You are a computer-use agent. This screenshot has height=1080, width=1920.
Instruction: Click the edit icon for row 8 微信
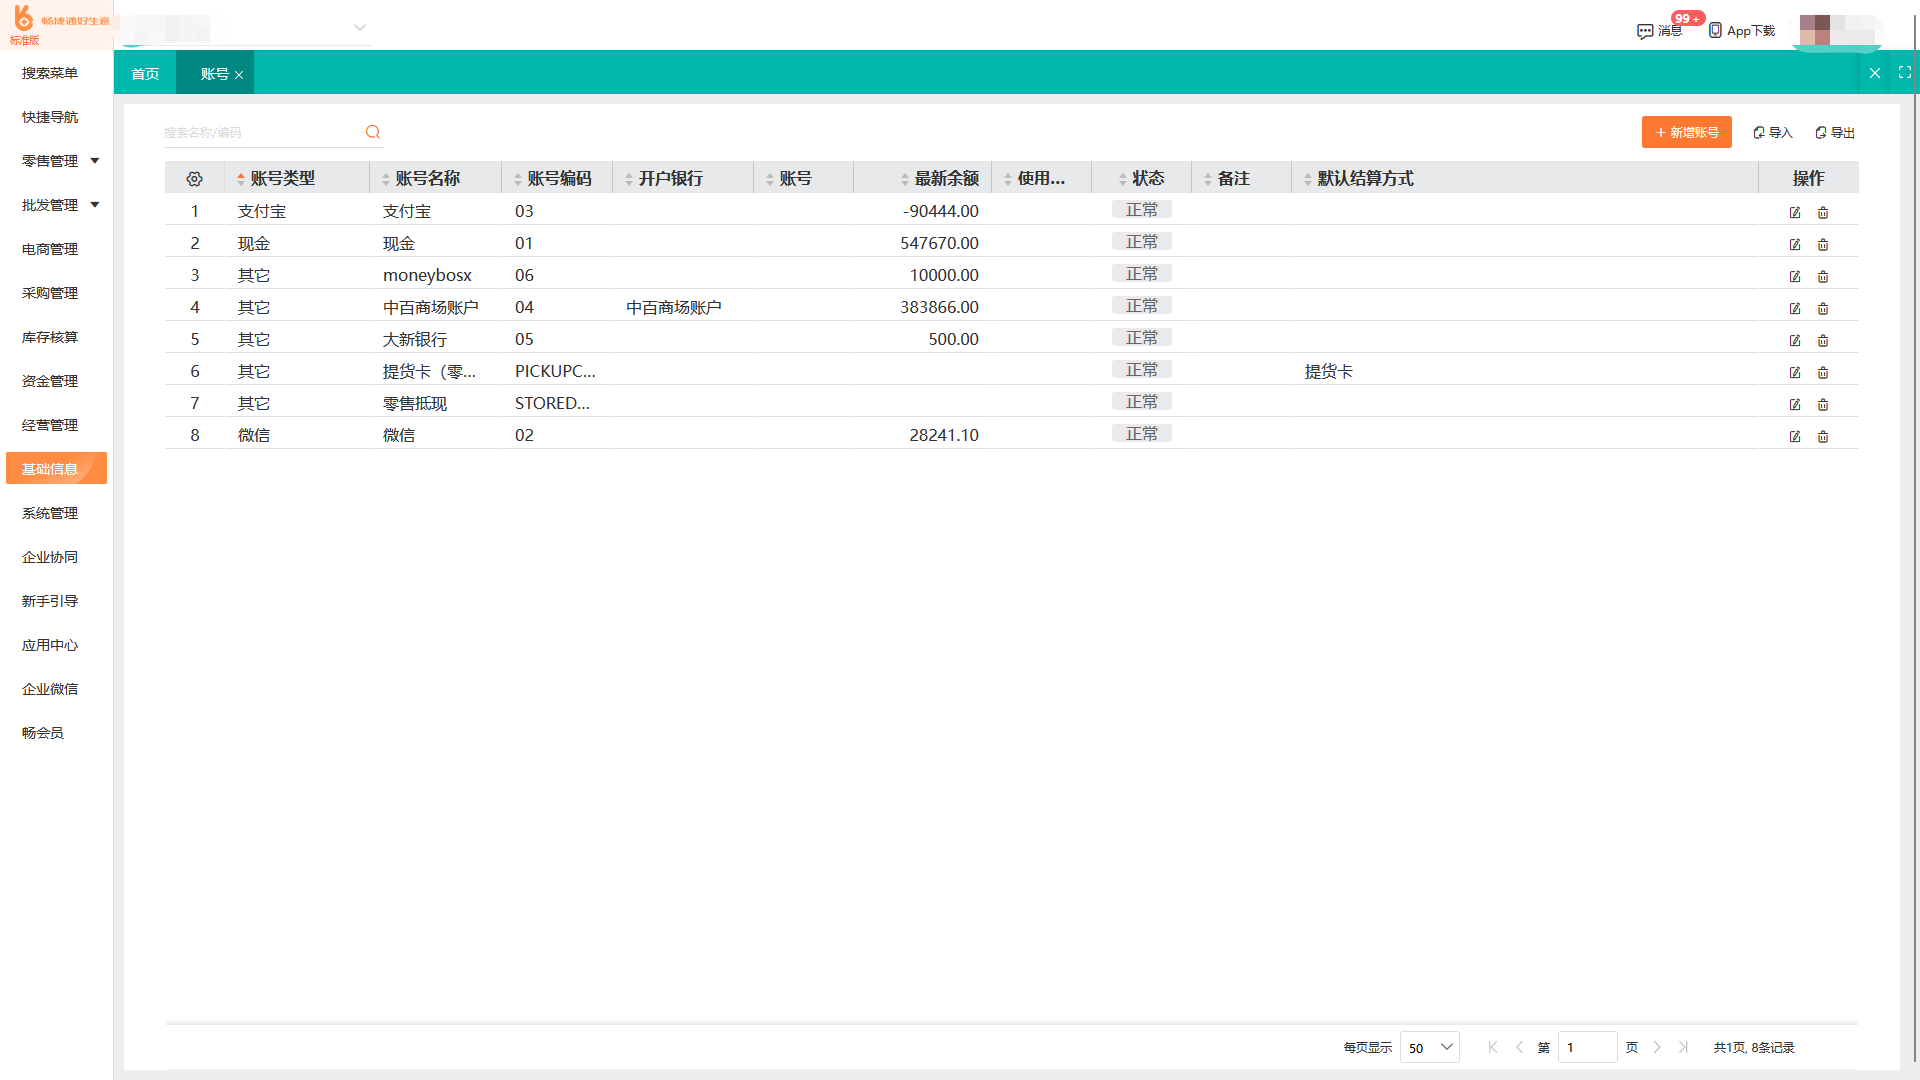coord(1795,435)
